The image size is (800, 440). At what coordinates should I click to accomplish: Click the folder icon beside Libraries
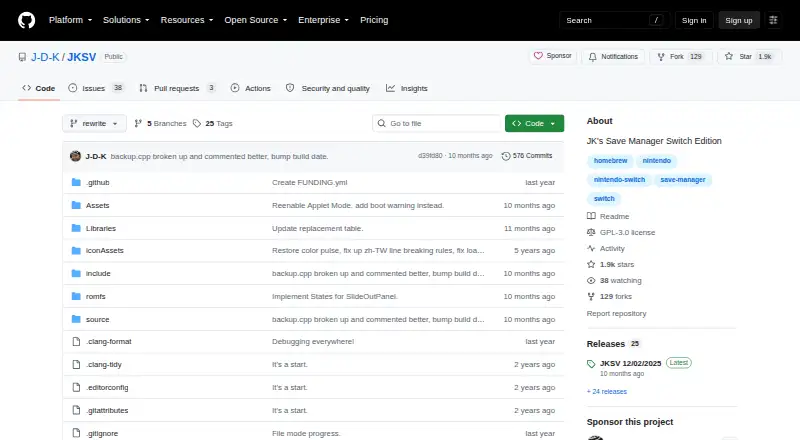(76, 228)
